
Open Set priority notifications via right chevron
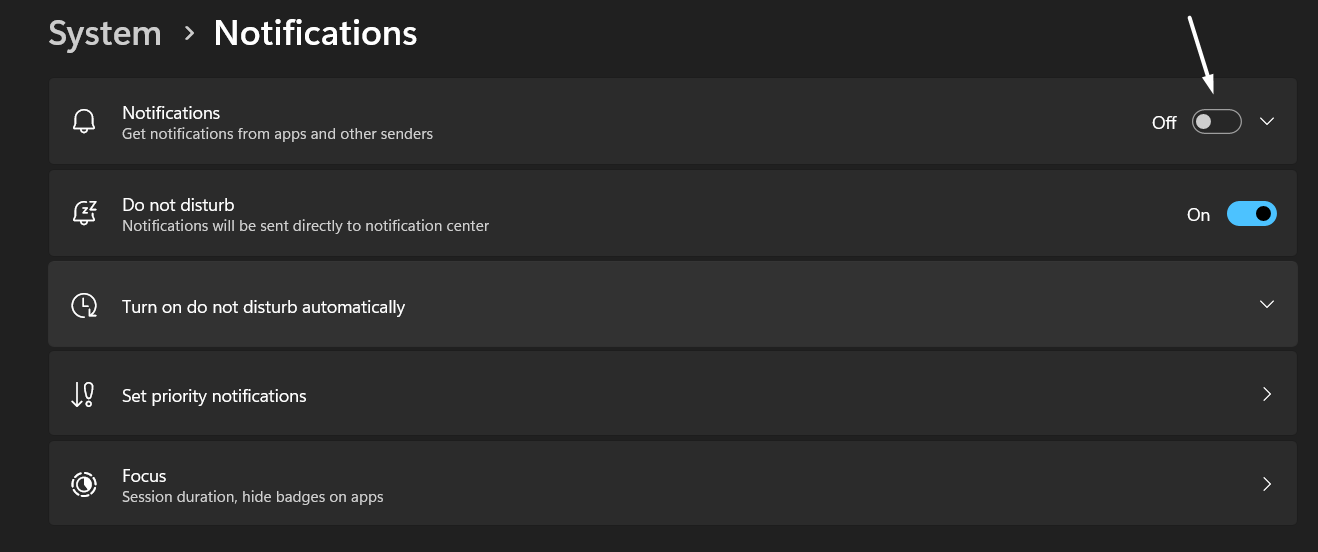click(x=1267, y=394)
